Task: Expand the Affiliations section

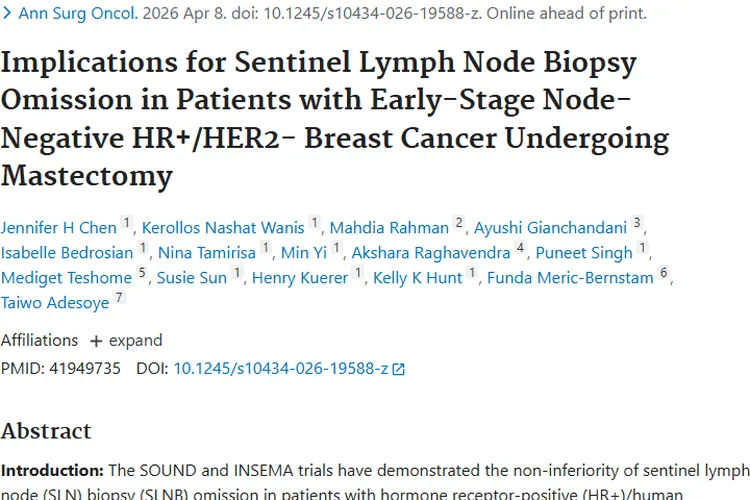Action: [126, 340]
